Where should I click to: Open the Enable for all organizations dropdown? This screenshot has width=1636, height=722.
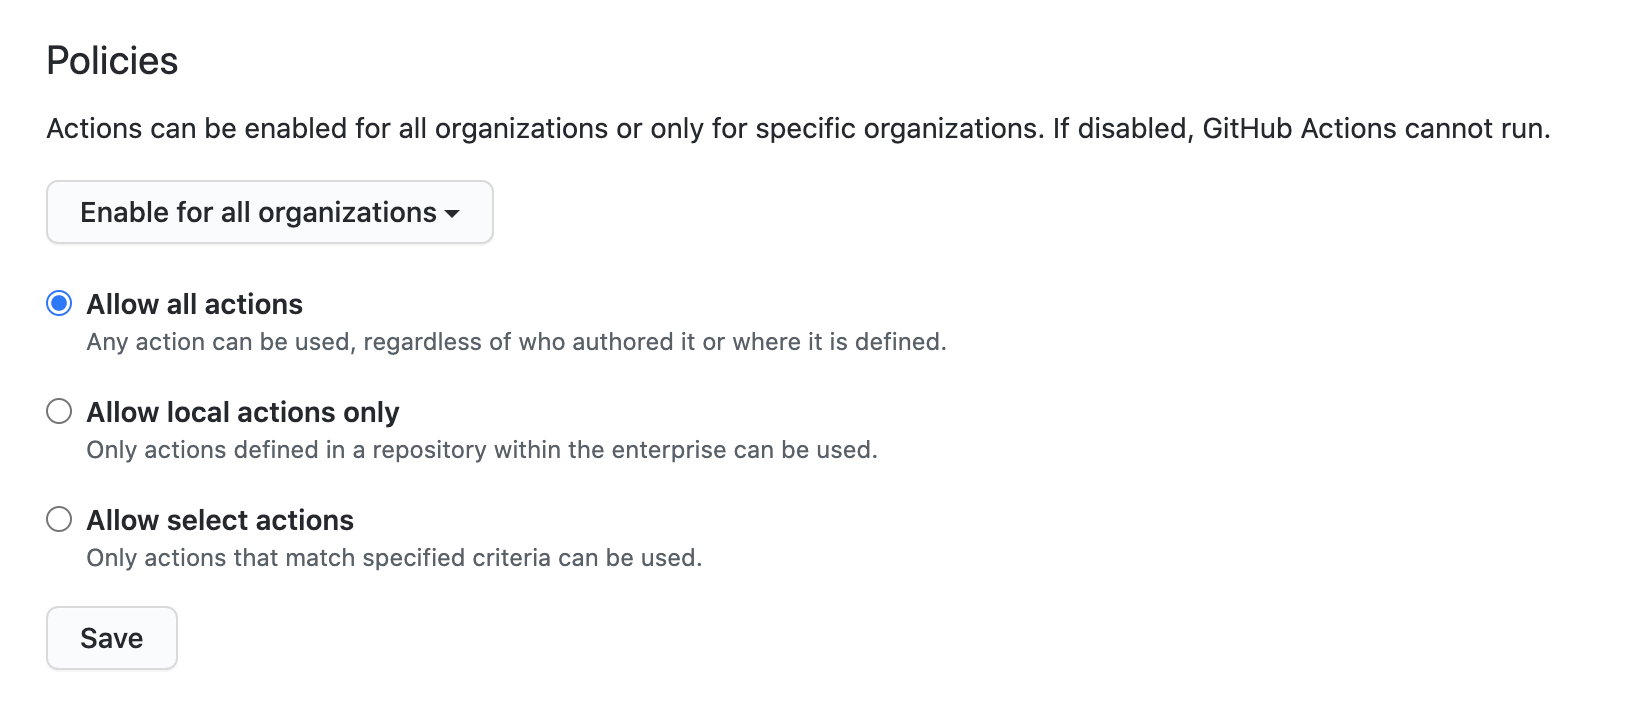click(268, 212)
